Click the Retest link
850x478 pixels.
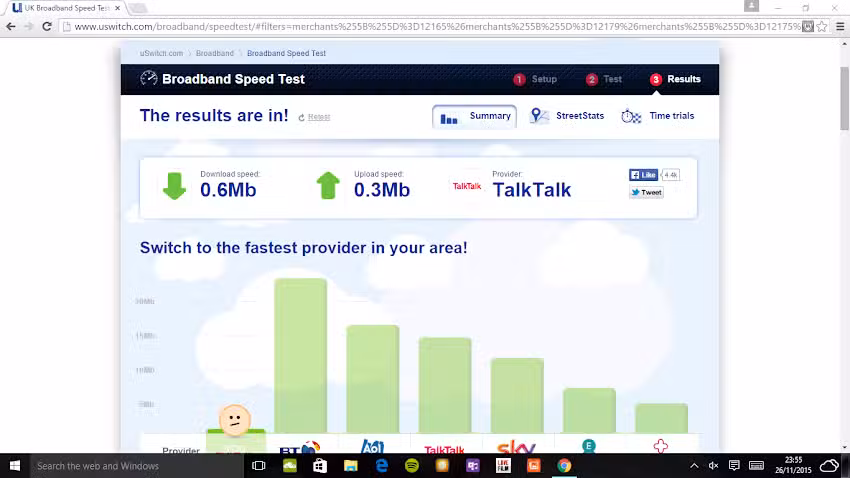point(318,117)
